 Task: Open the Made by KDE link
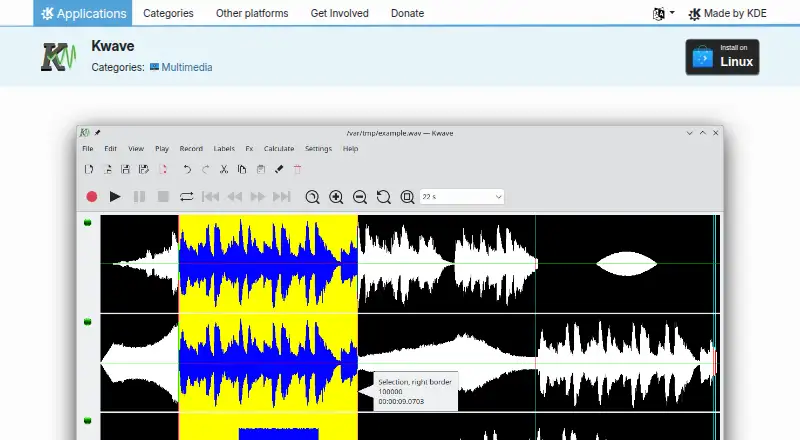728,14
